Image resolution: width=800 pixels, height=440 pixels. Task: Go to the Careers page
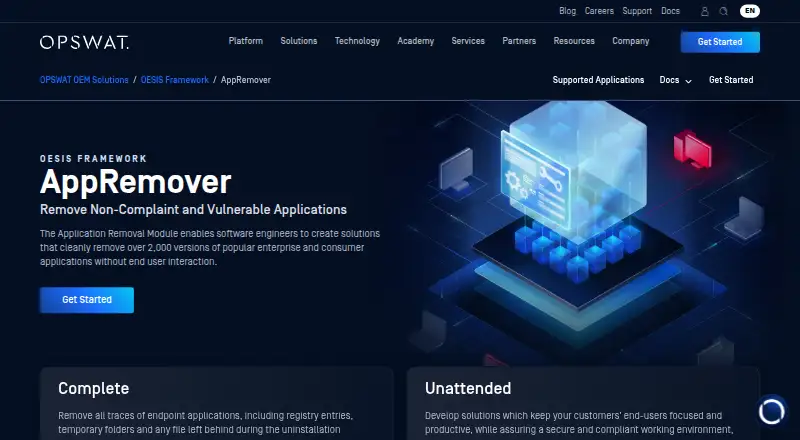[599, 11]
